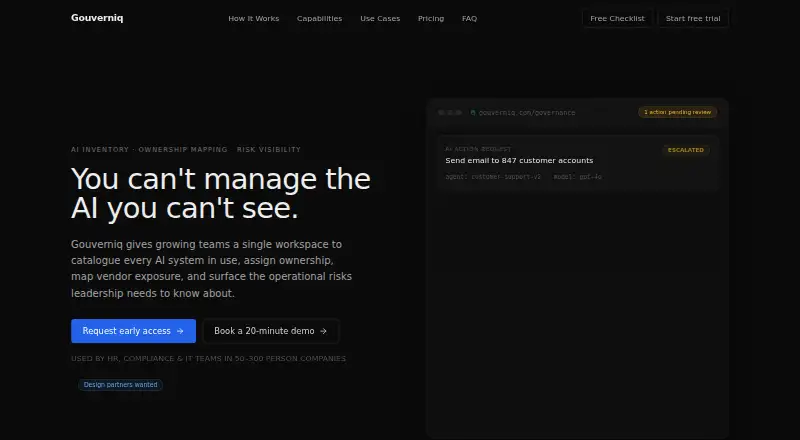The width and height of the screenshot is (800, 440).
Task: Click the 'AI INVENTORY · OWNERSHIP MAPPING' tagline
Action: coord(186,150)
